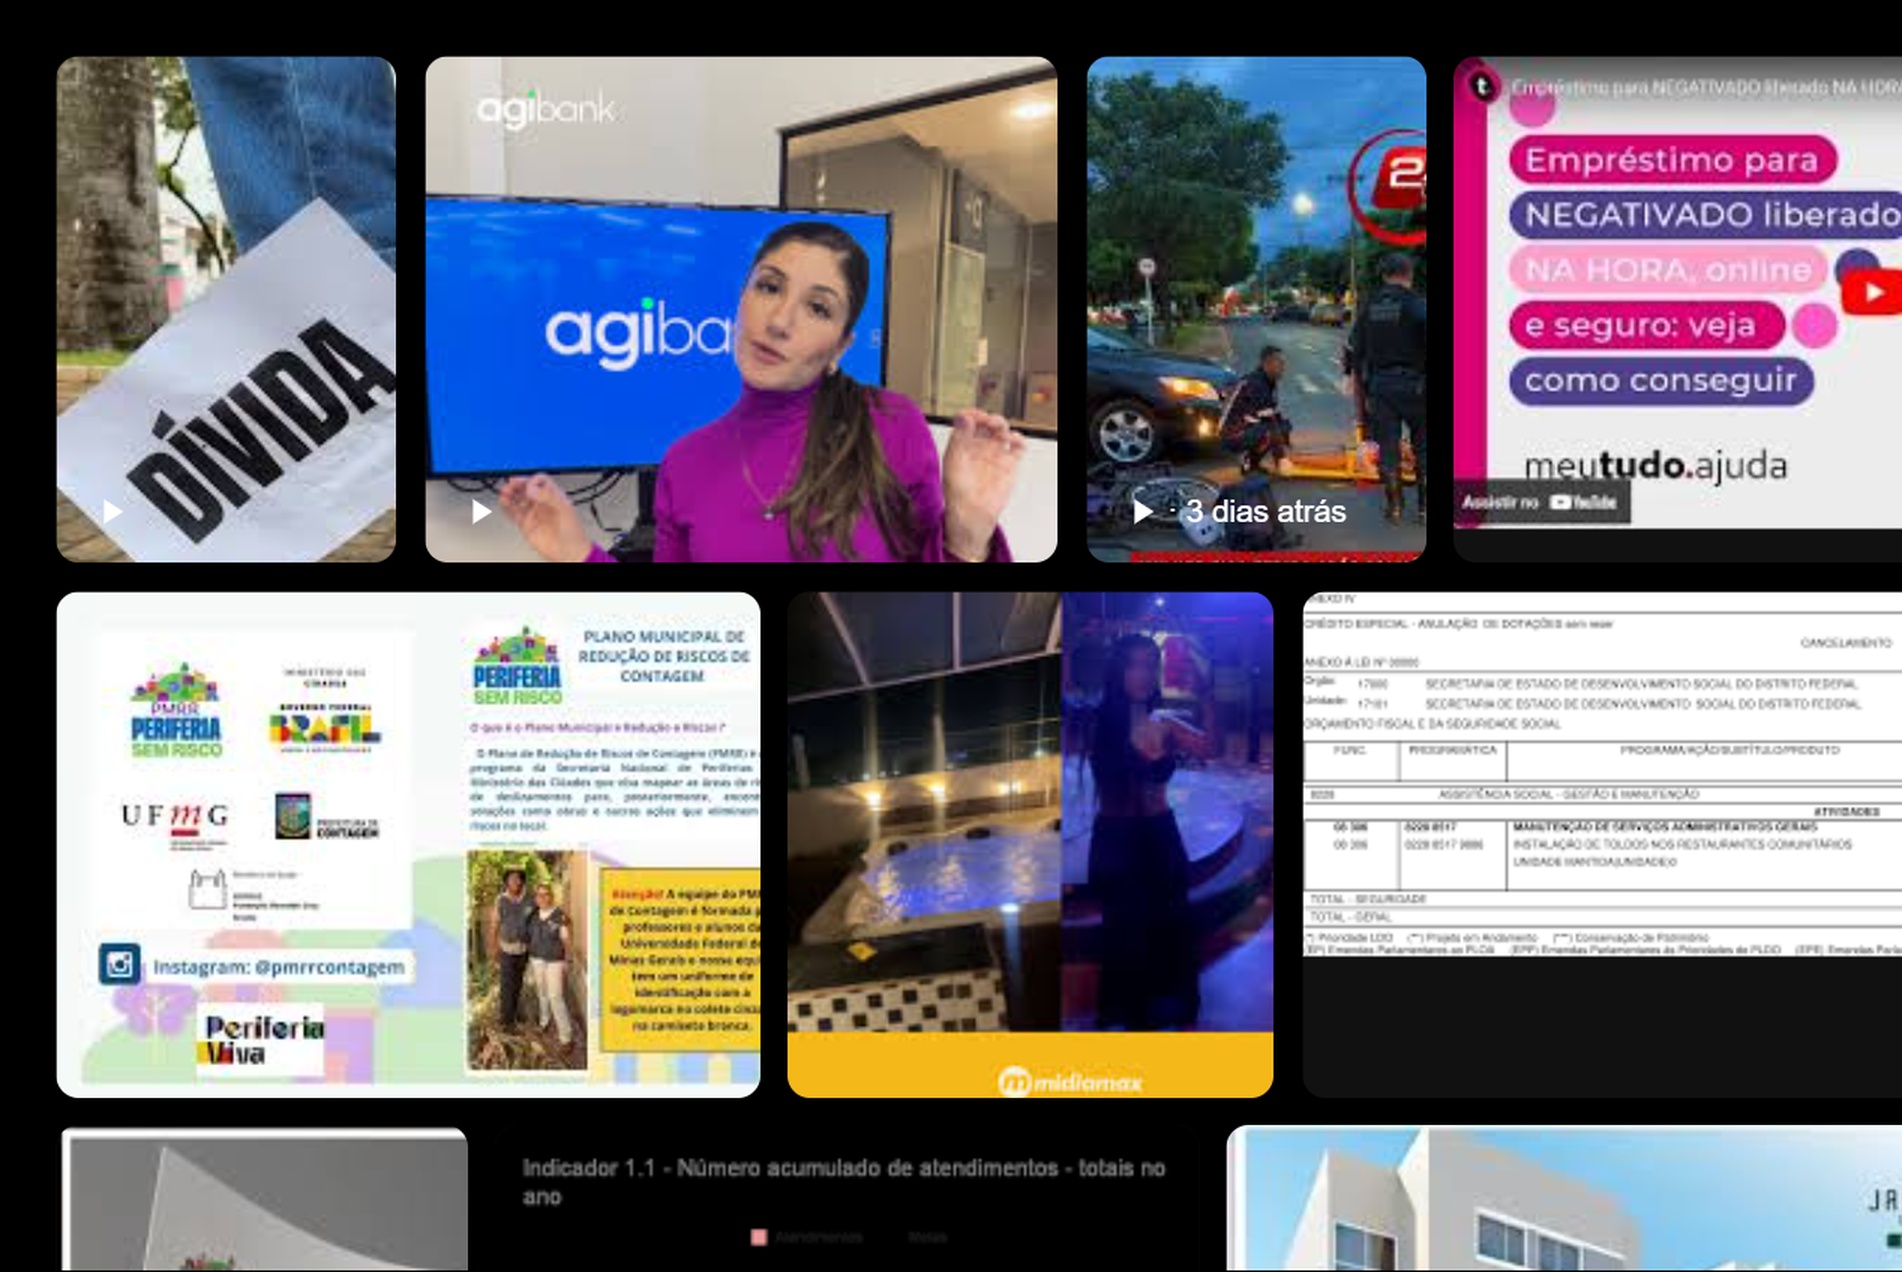Play the DÍVIDA paper video
This screenshot has width=1902, height=1272.
(x=113, y=512)
